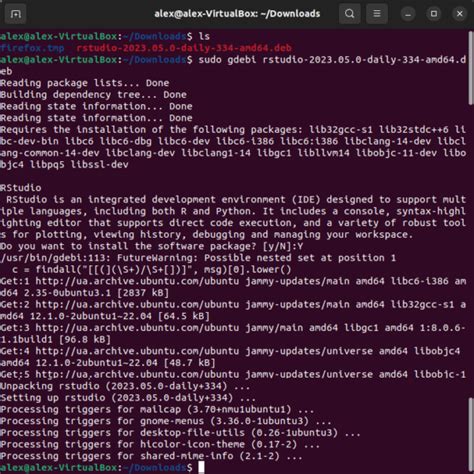
Task: Click the 'c = findall' code line
Action: pos(152,270)
